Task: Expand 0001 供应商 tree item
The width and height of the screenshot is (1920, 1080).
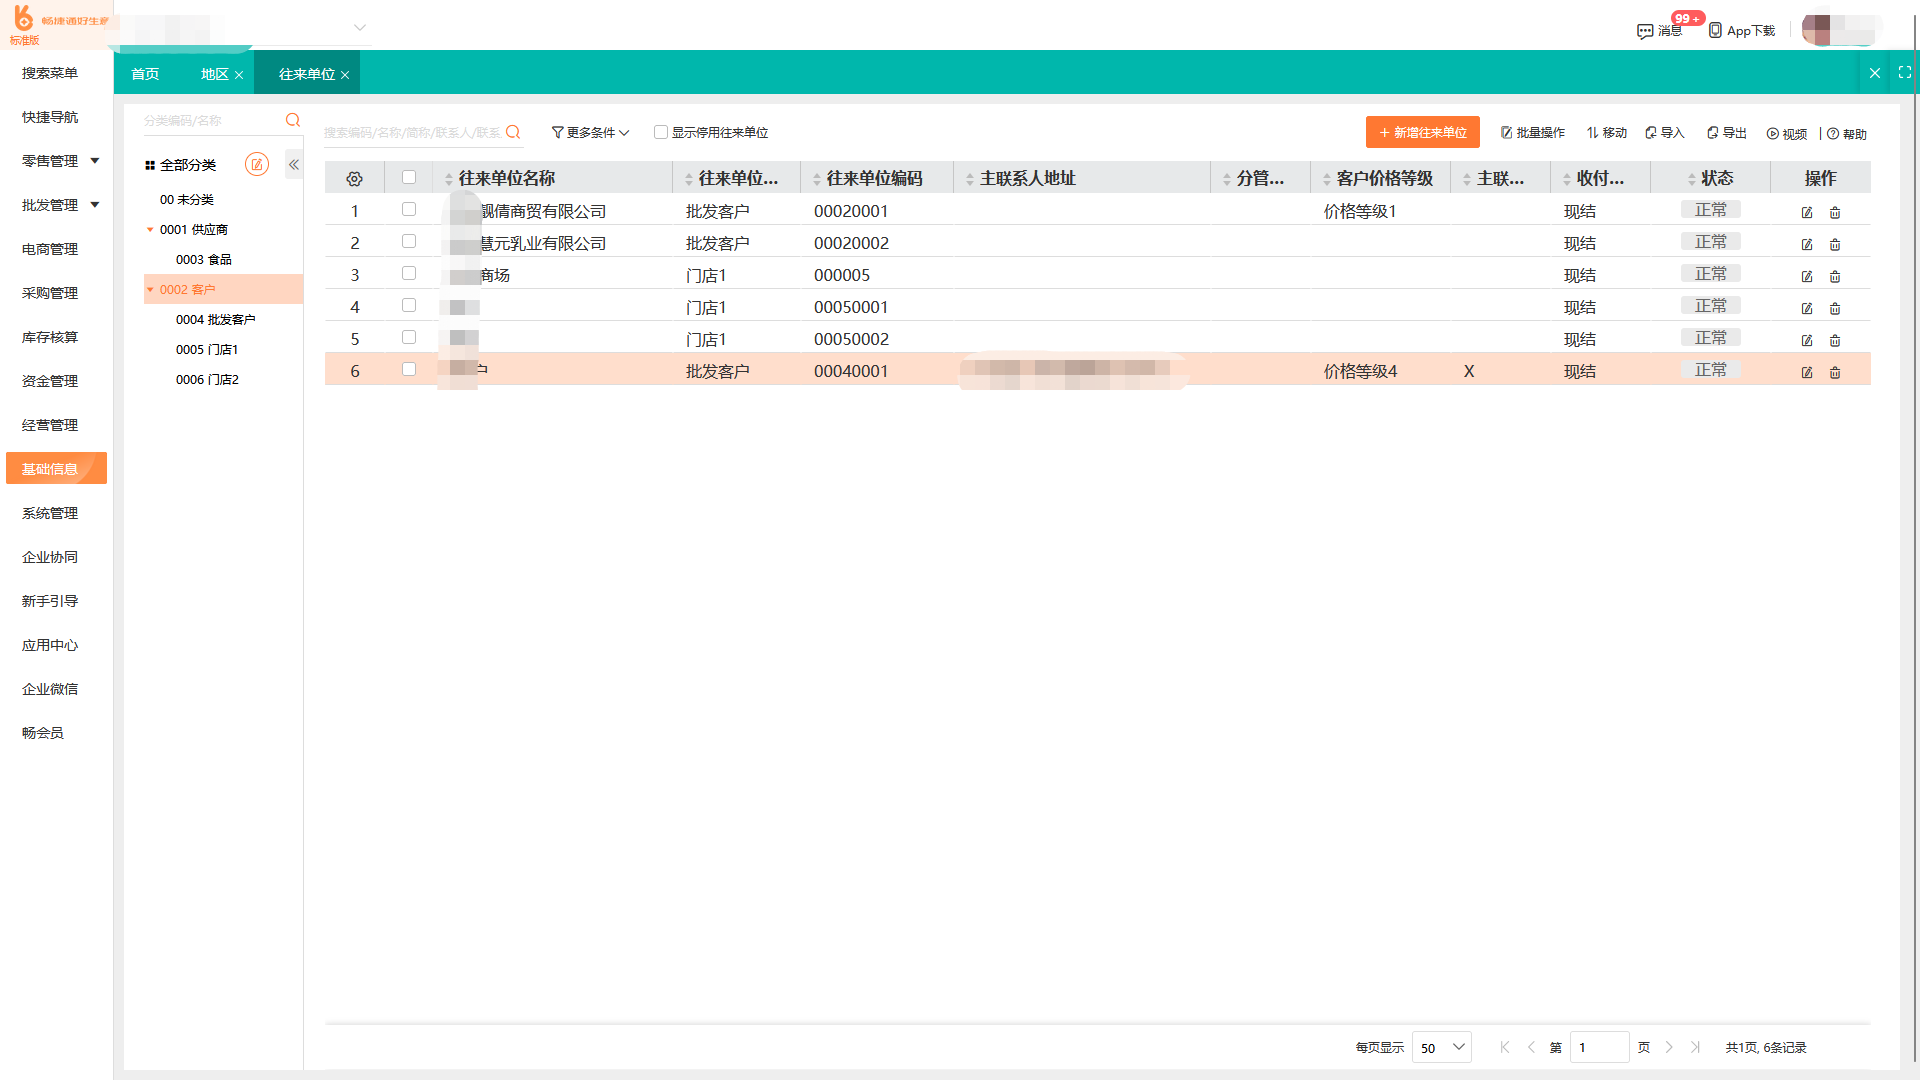Action: 148,229
